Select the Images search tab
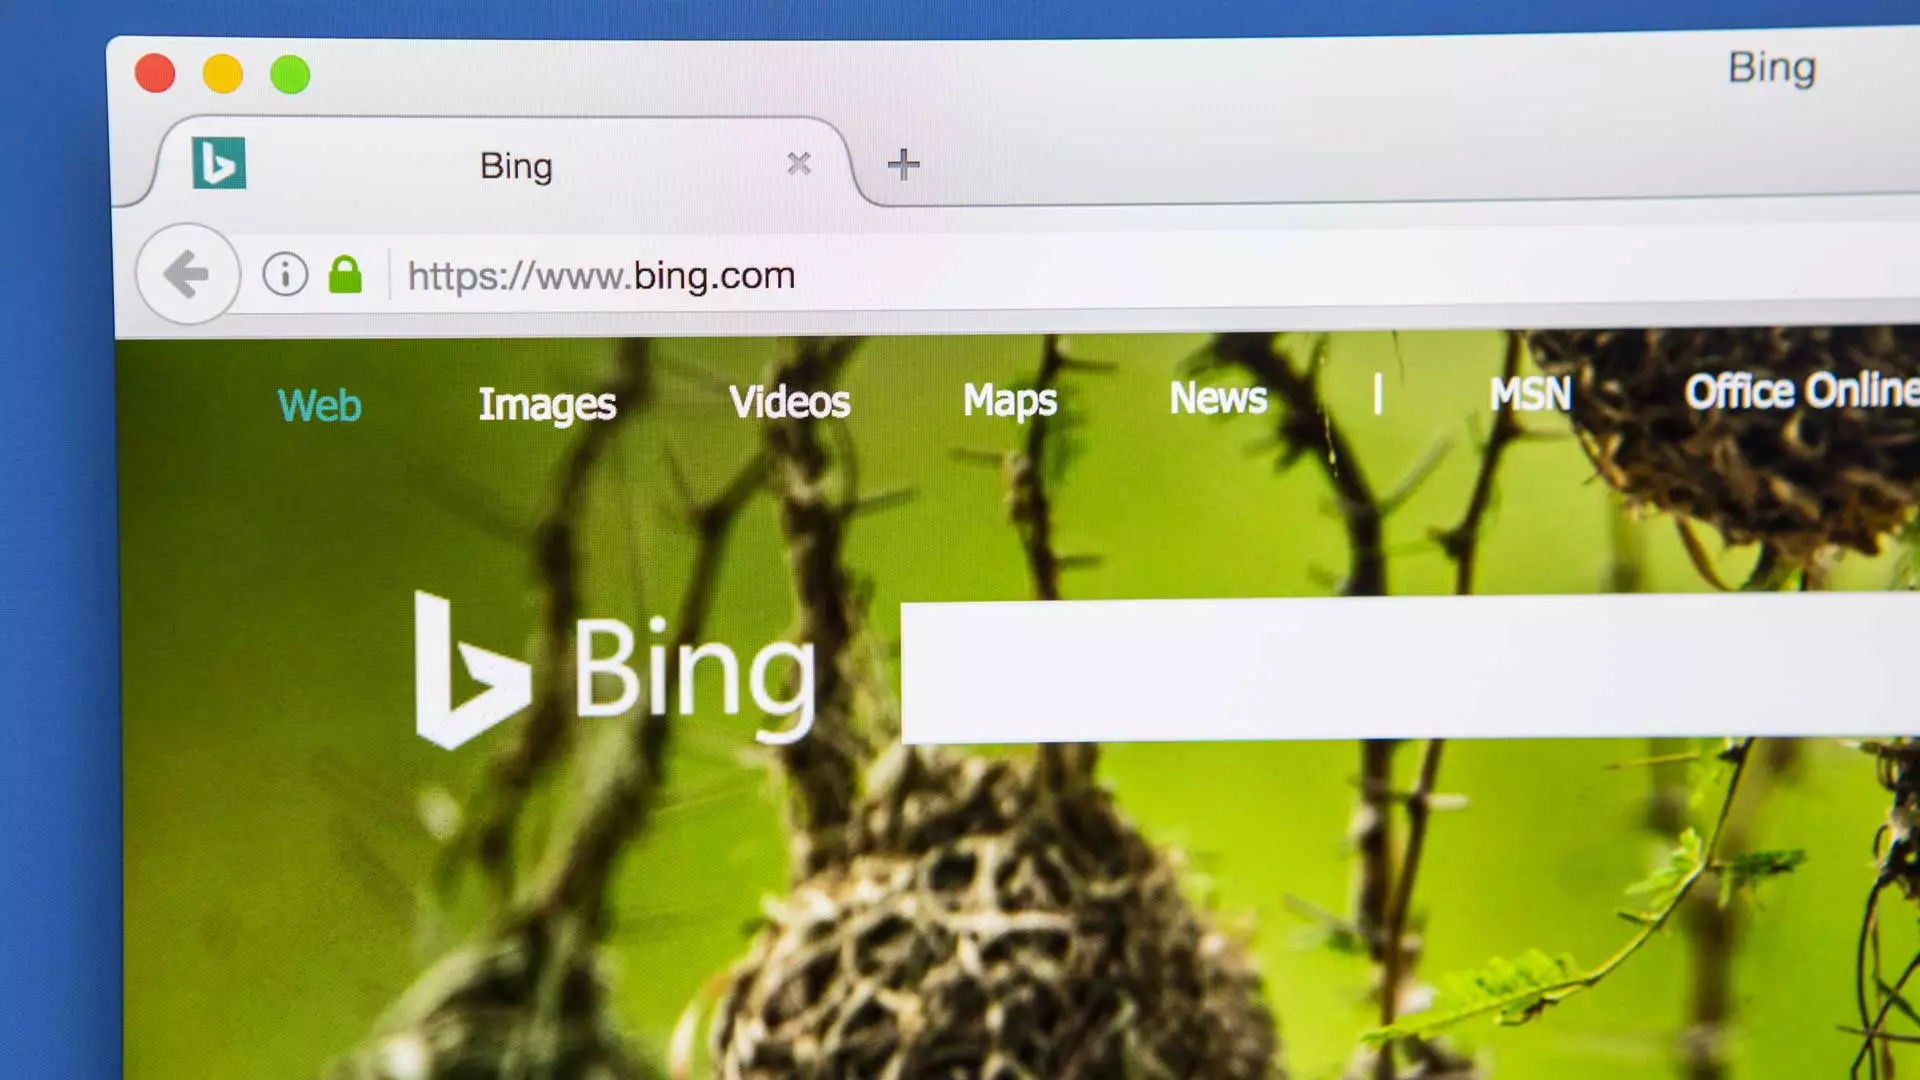The height and width of the screenshot is (1080, 1920). coord(547,402)
